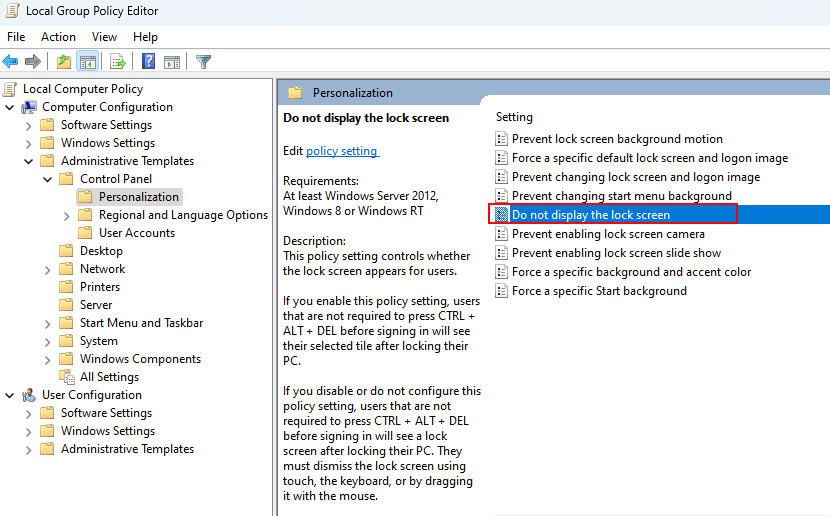
Task: Toggle Show/Hide Action Pane toolbar icon
Action: pos(172,62)
